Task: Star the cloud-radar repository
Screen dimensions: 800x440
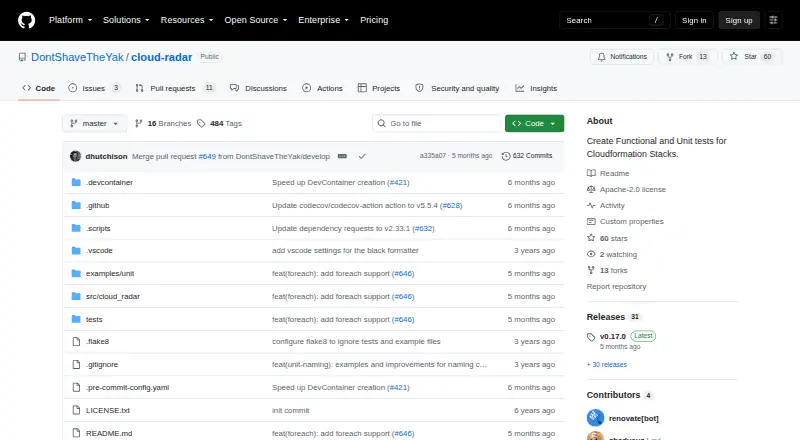Action: click(752, 57)
